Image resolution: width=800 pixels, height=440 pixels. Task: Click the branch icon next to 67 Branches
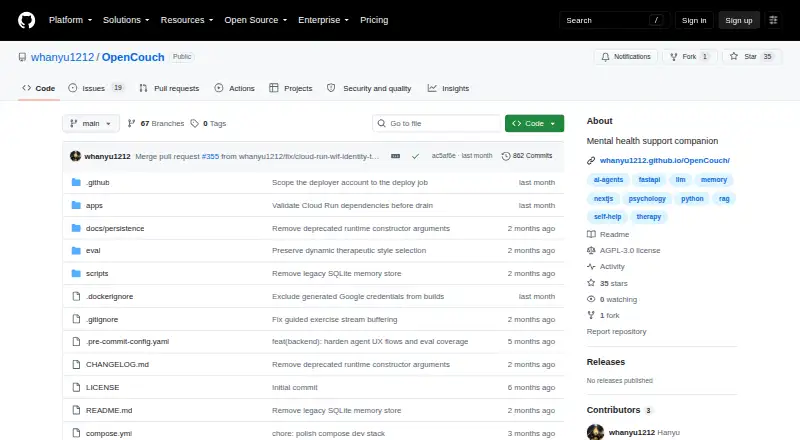pyautogui.click(x=131, y=124)
